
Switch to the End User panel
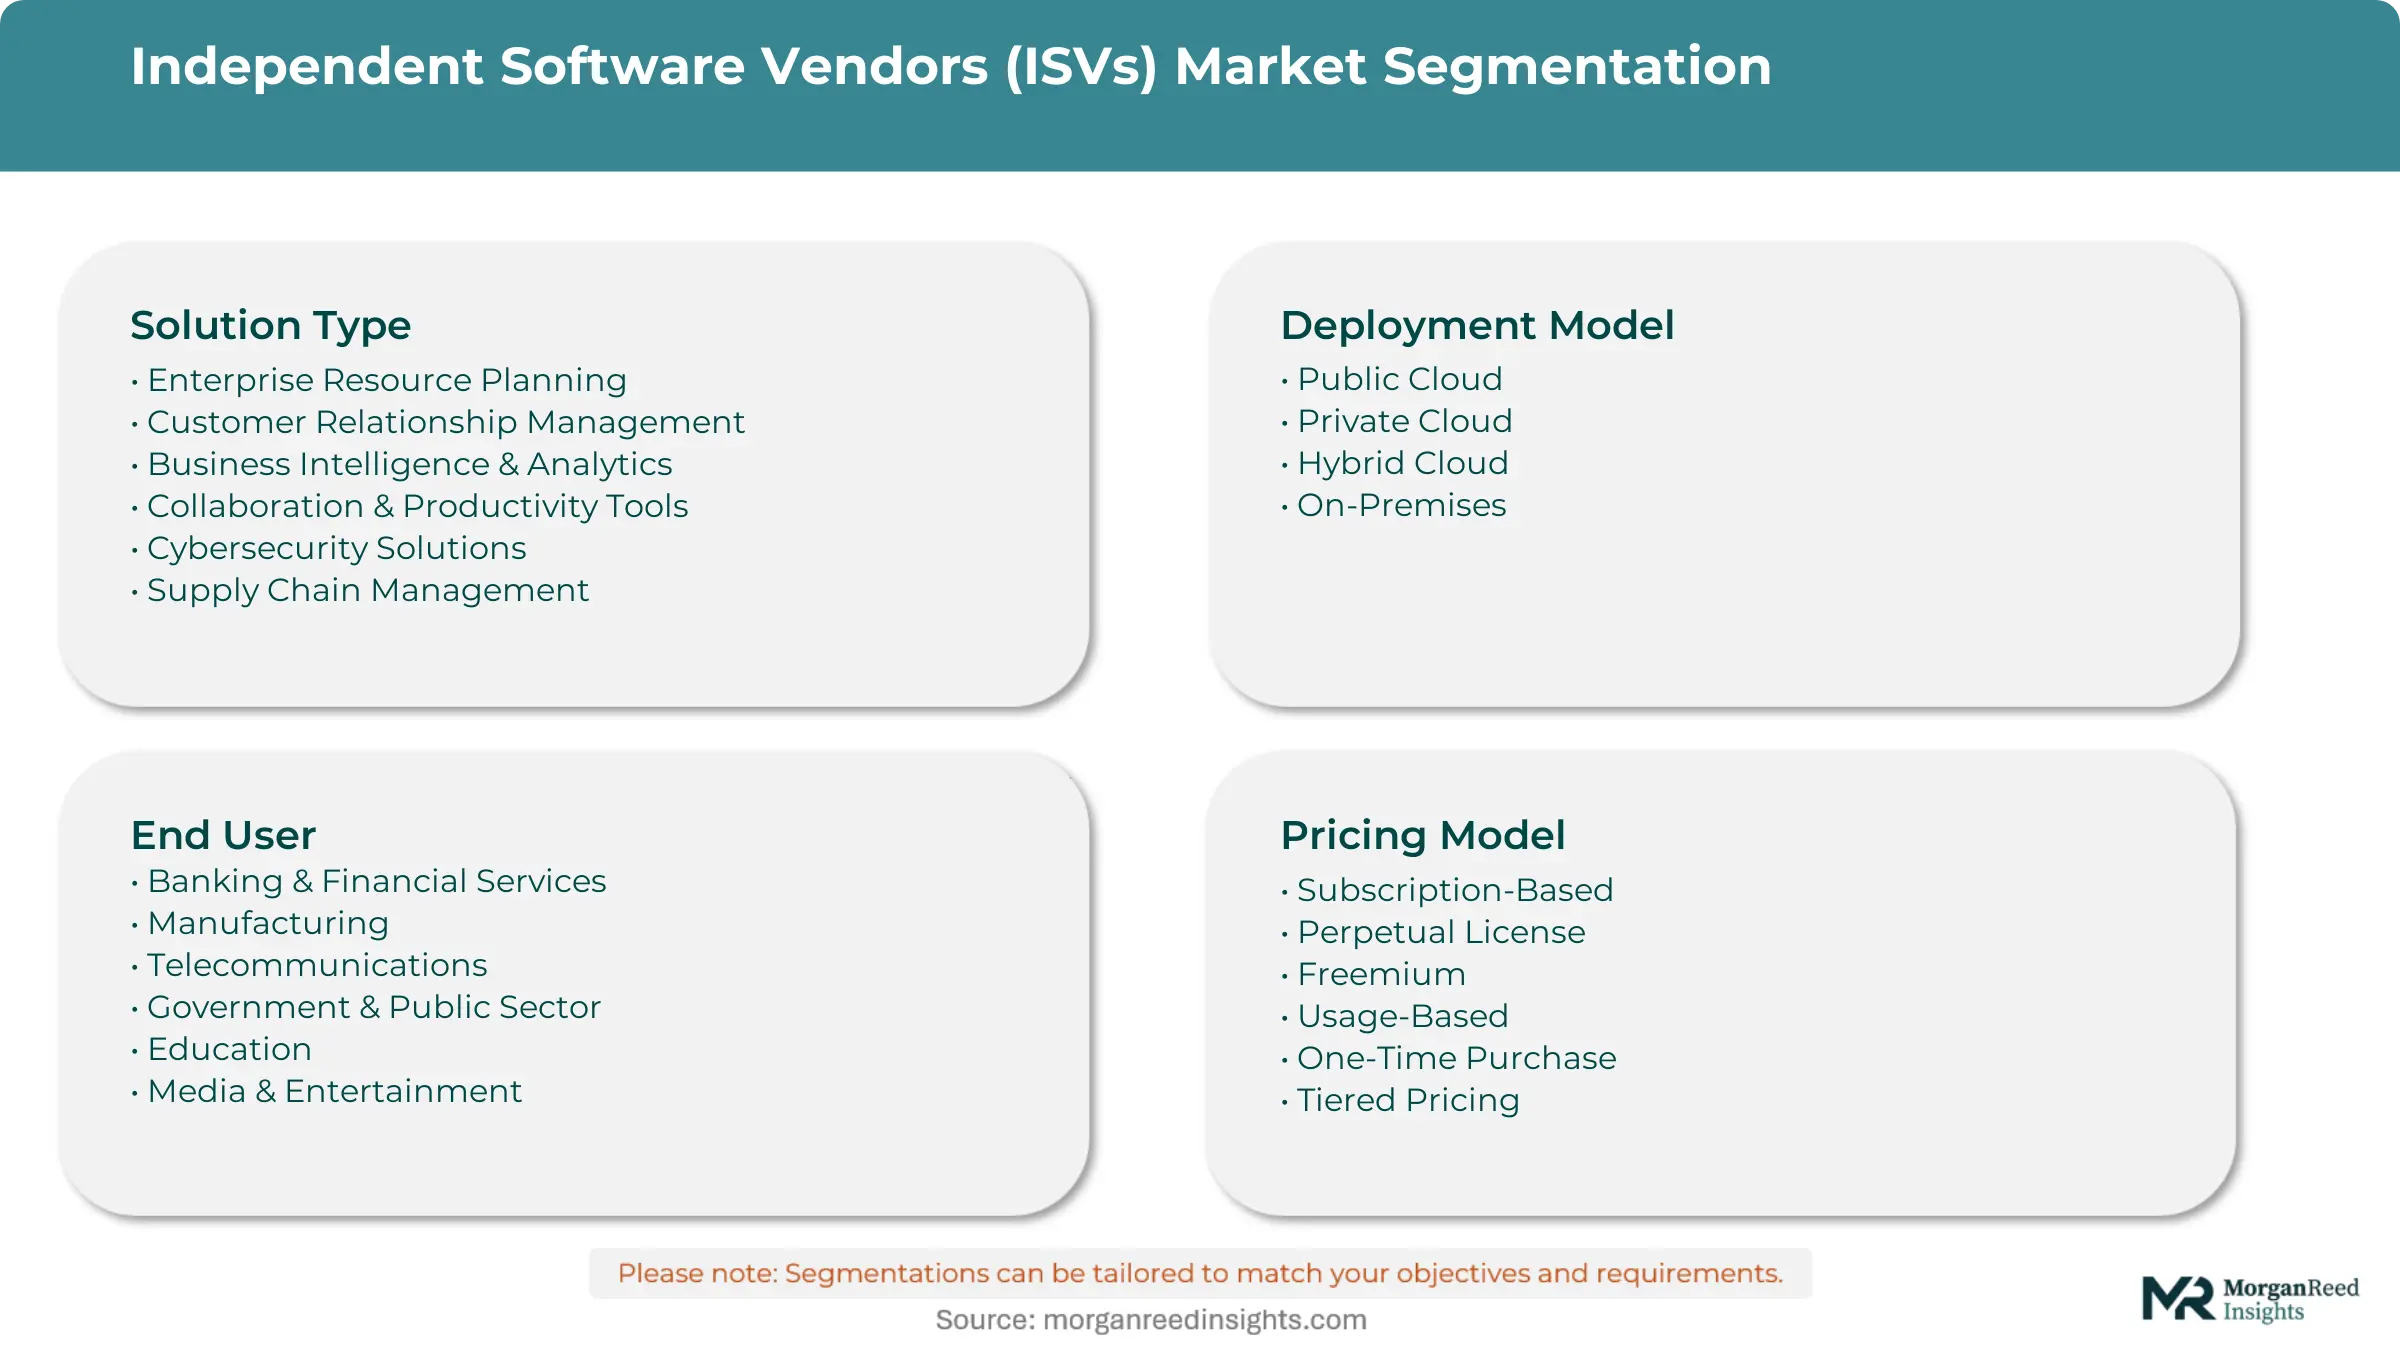[222, 834]
